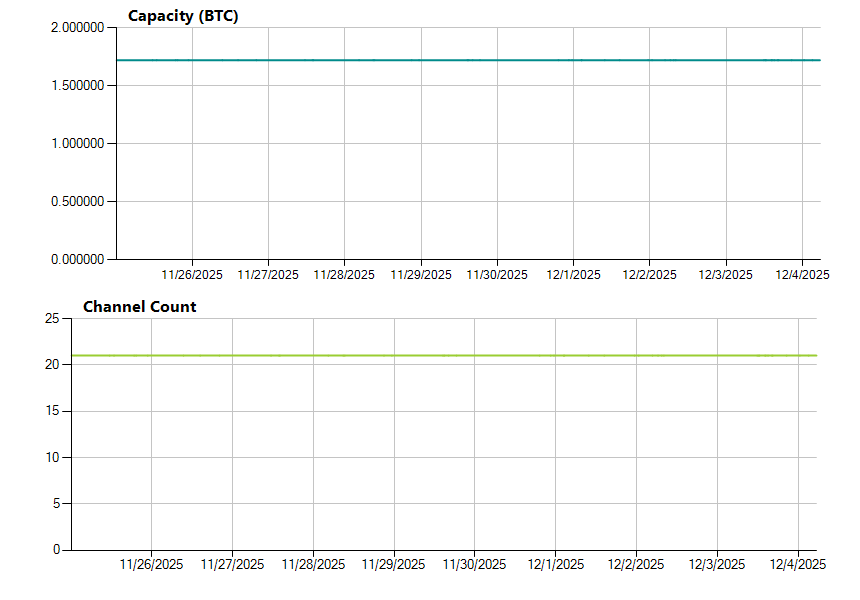Select 12/1/2025 on the Channel Count axis
Viewport: 860px width, 600px height.
point(556,565)
